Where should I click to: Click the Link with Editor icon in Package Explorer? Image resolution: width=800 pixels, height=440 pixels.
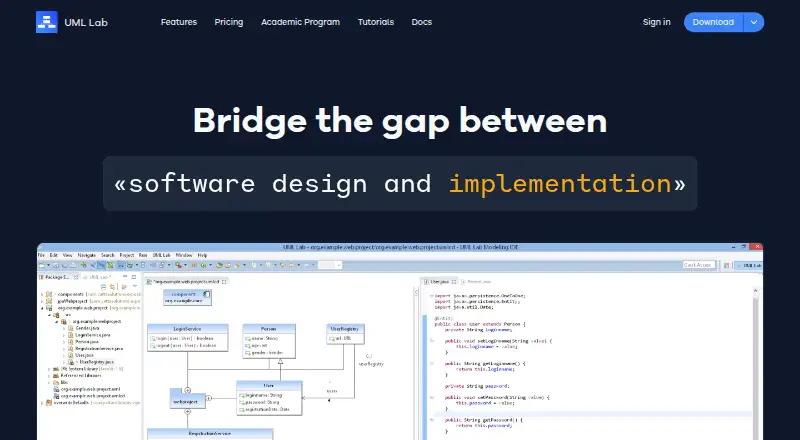tap(112, 287)
